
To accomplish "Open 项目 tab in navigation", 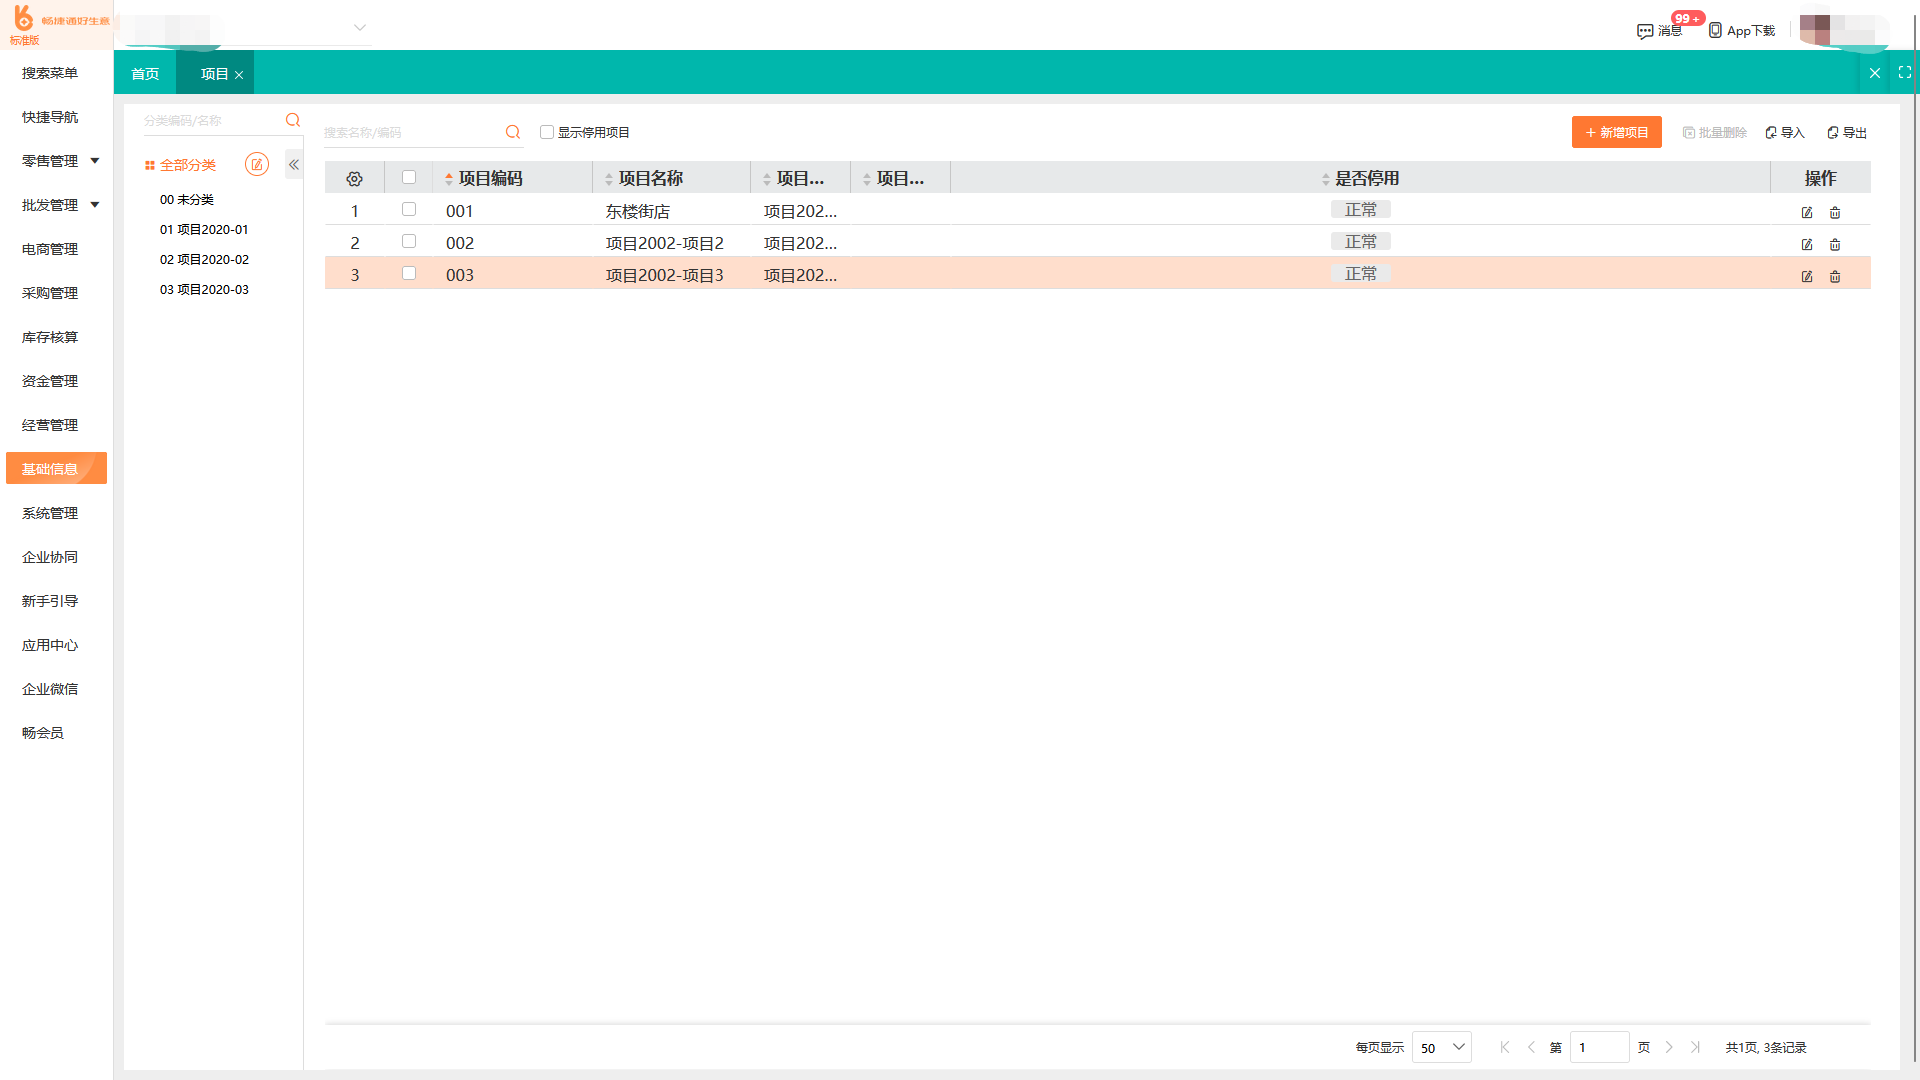I will [215, 73].
